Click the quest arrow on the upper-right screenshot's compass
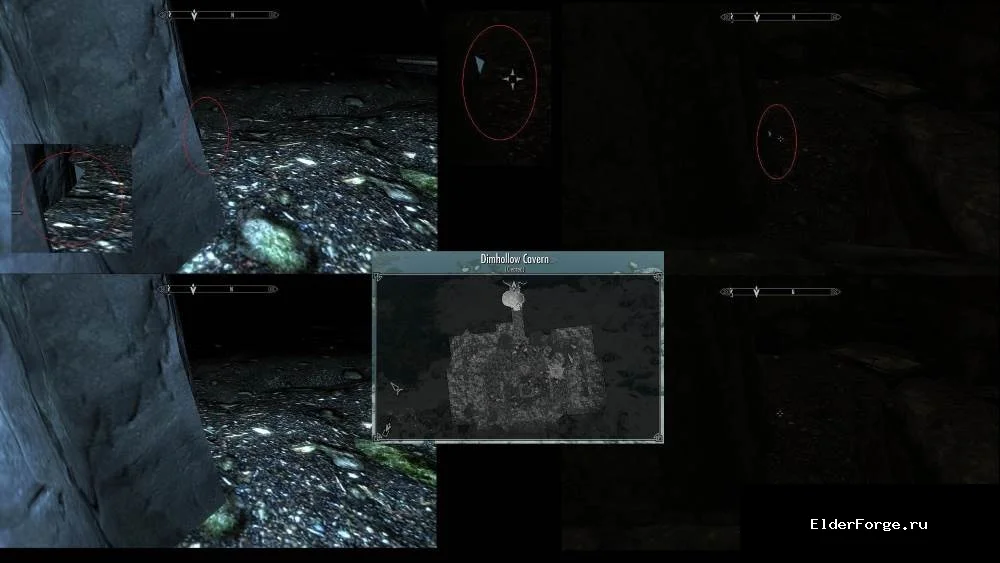 [x=757, y=17]
